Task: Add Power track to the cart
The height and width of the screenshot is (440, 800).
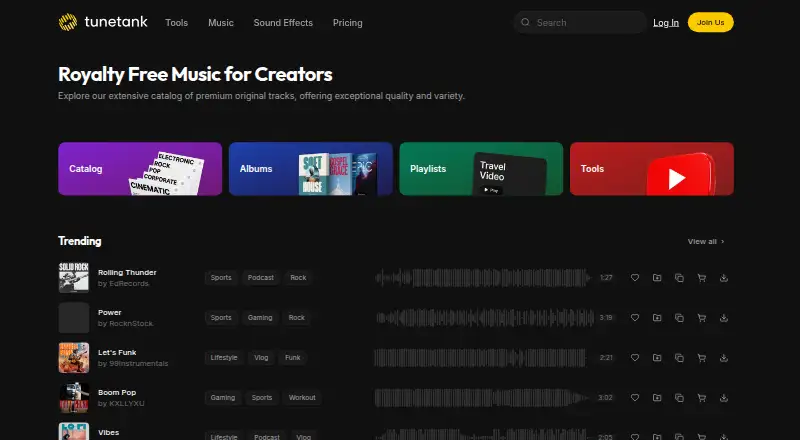Action: coord(702,317)
